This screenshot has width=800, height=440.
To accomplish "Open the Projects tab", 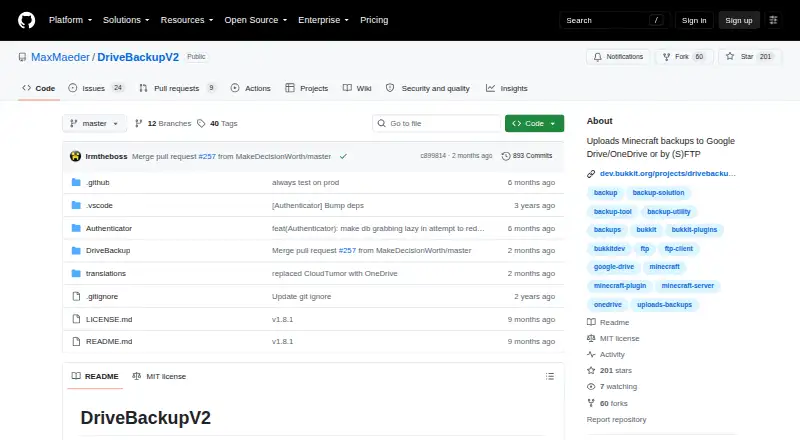I will pyautogui.click(x=307, y=88).
